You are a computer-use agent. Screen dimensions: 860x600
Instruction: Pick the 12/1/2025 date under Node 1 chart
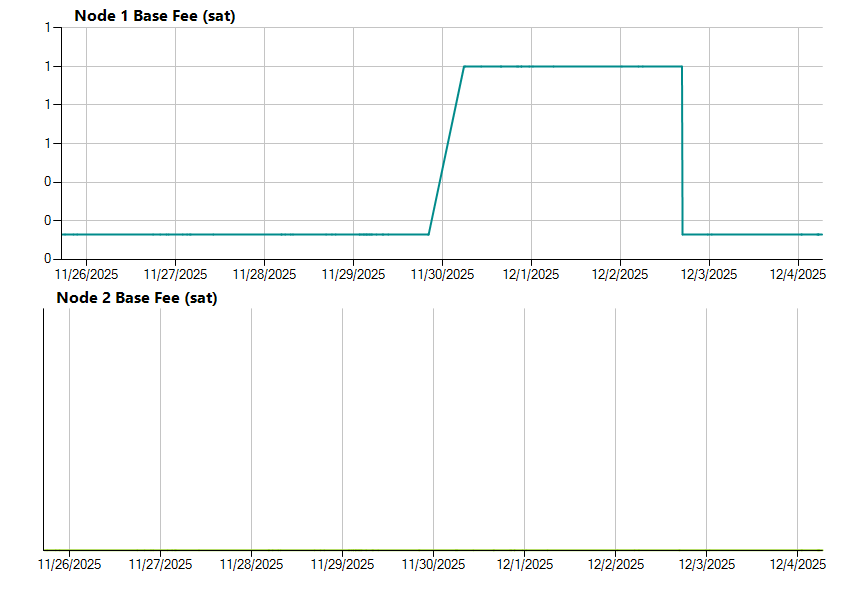(531, 273)
